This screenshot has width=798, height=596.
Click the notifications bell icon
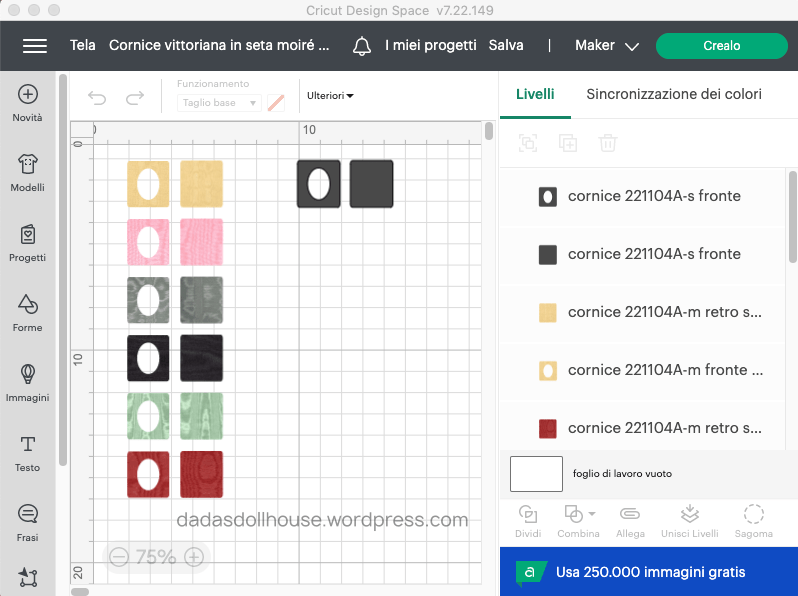point(362,46)
